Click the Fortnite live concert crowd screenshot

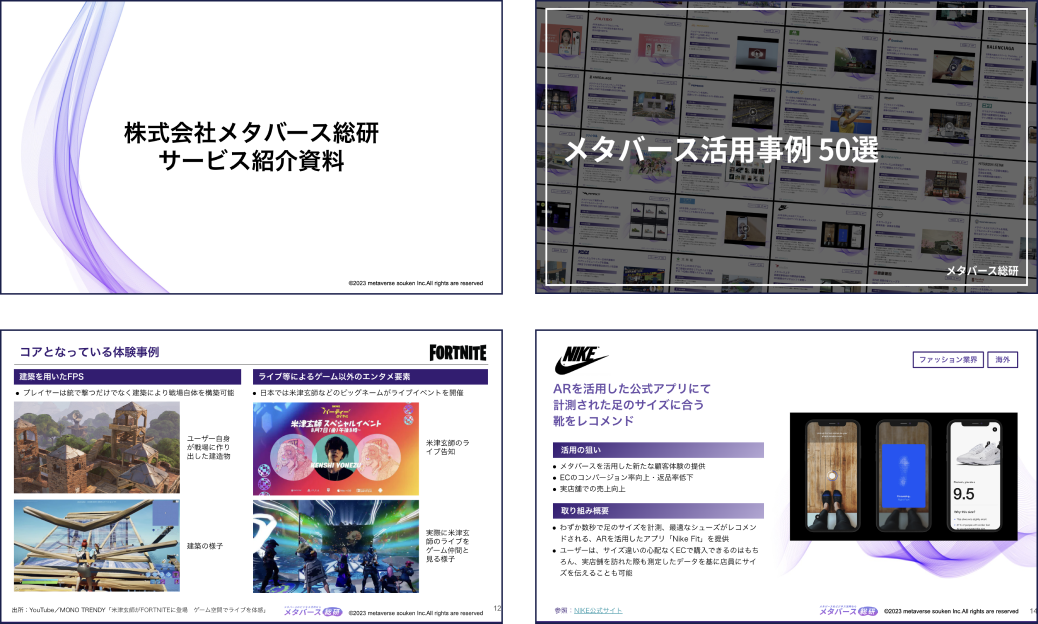tap(335, 547)
